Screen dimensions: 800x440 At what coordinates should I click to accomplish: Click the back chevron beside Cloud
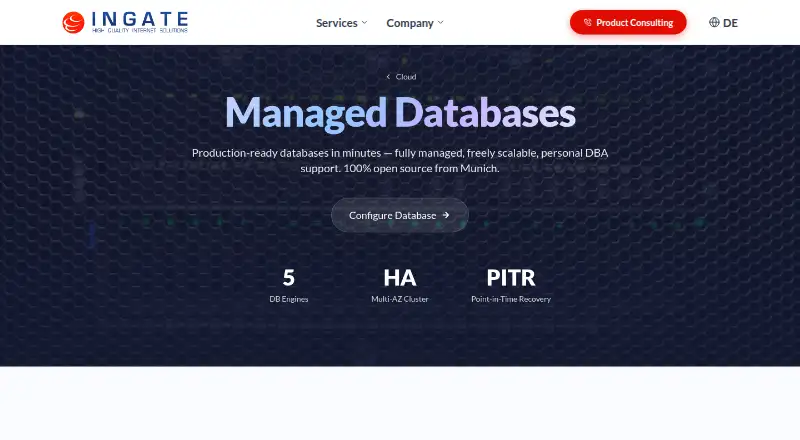(x=388, y=77)
